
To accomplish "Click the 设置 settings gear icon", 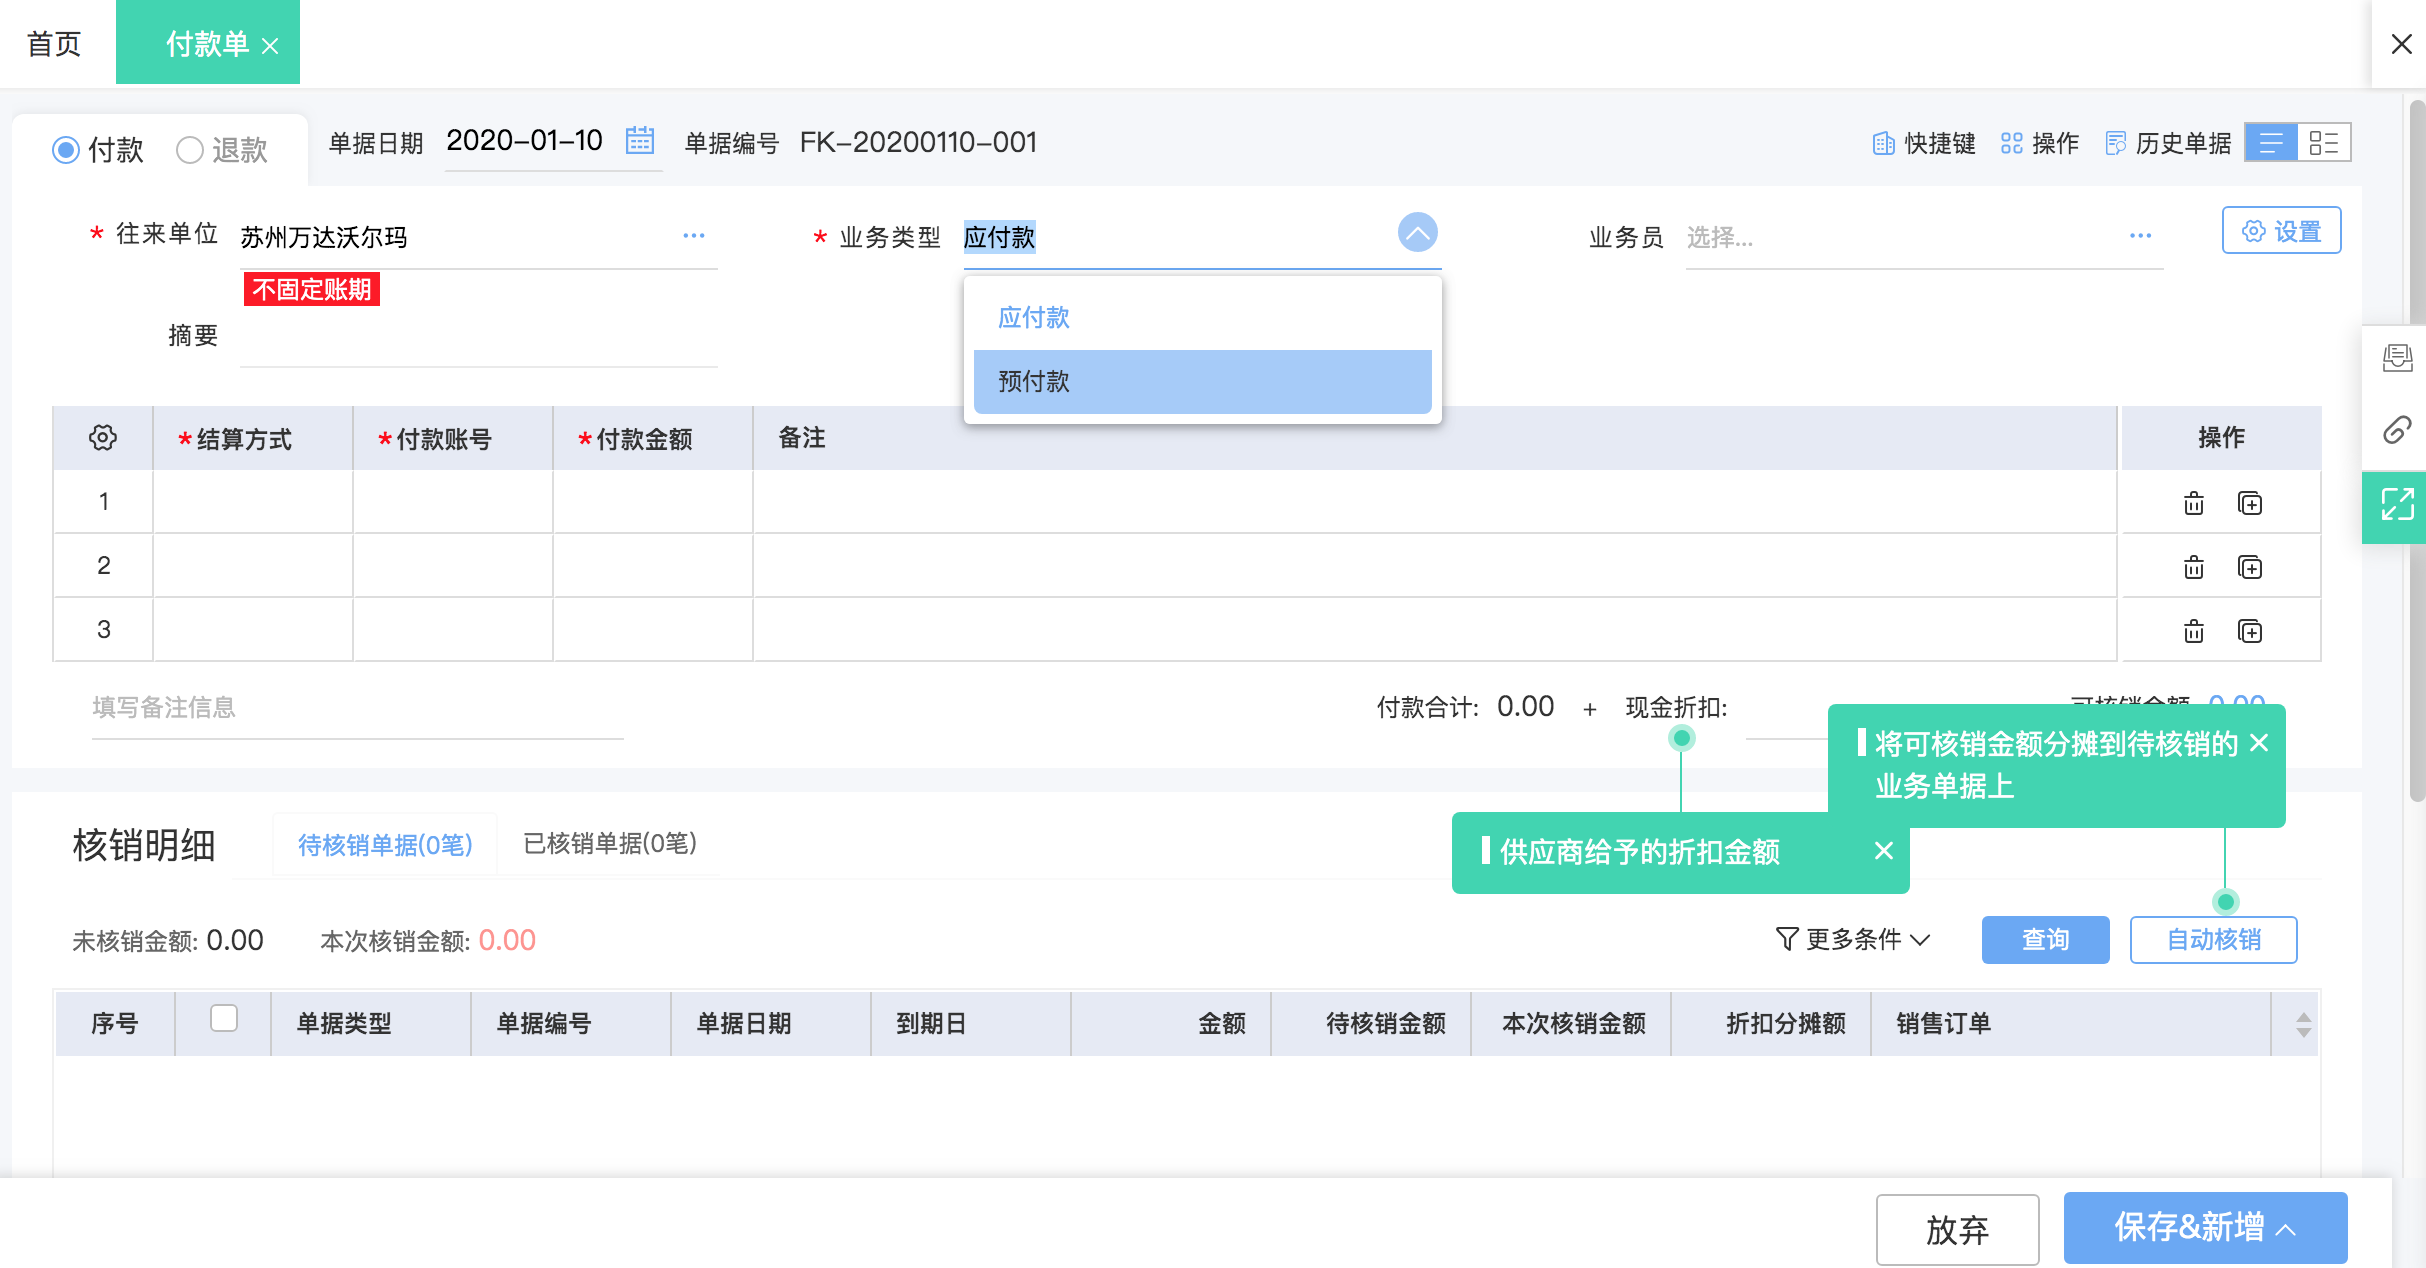I will pyautogui.click(x=2278, y=236).
